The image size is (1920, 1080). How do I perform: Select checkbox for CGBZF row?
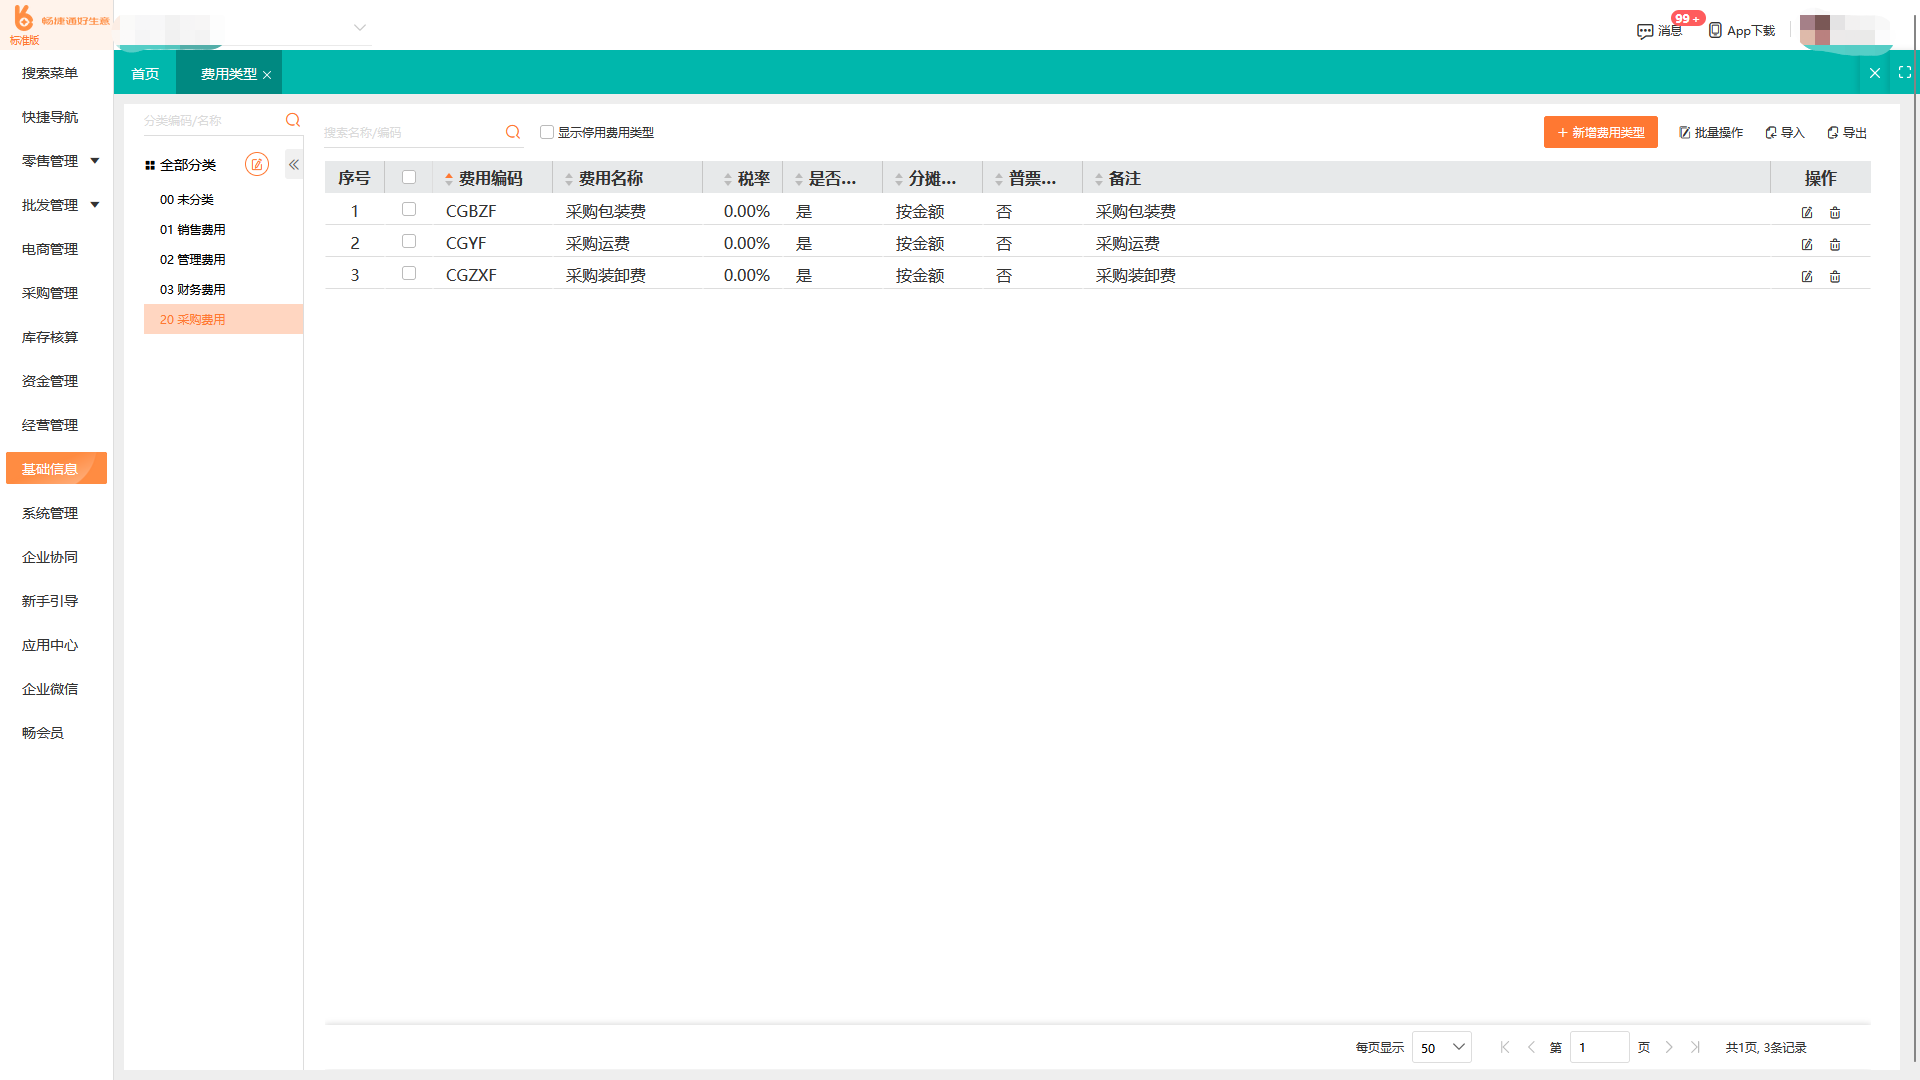coord(409,210)
